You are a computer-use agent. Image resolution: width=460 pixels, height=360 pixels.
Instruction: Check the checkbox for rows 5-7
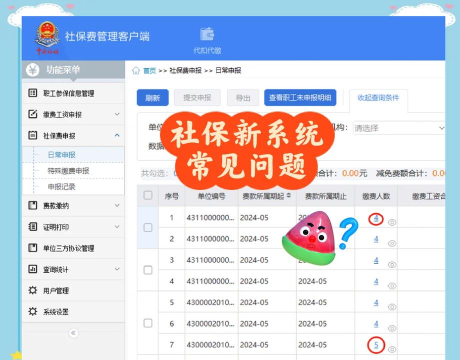[148, 323]
